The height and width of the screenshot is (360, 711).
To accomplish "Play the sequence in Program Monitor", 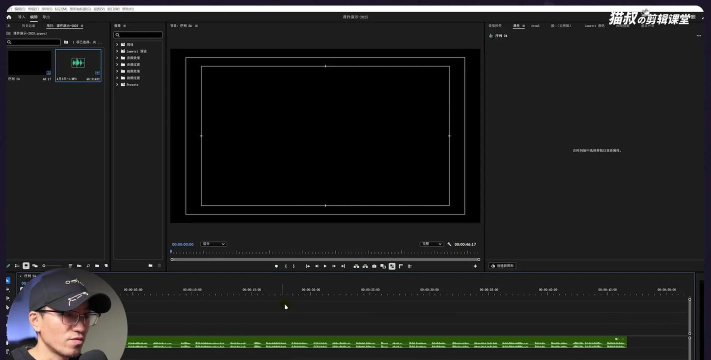I will [x=325, y=266].
